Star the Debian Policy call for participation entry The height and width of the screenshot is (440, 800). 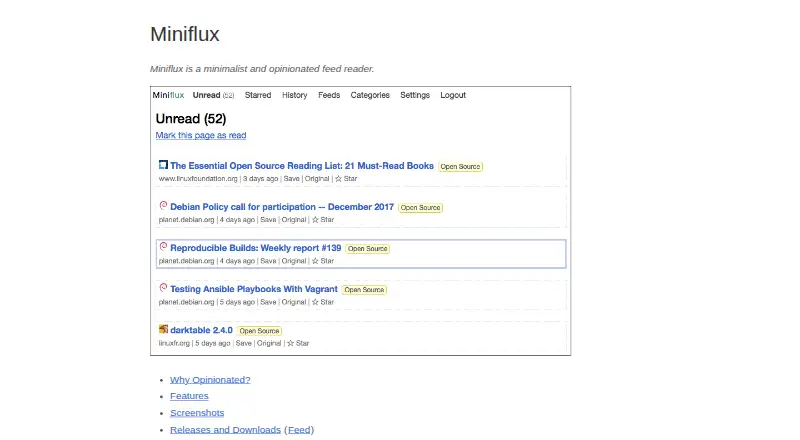pos(323,219)
